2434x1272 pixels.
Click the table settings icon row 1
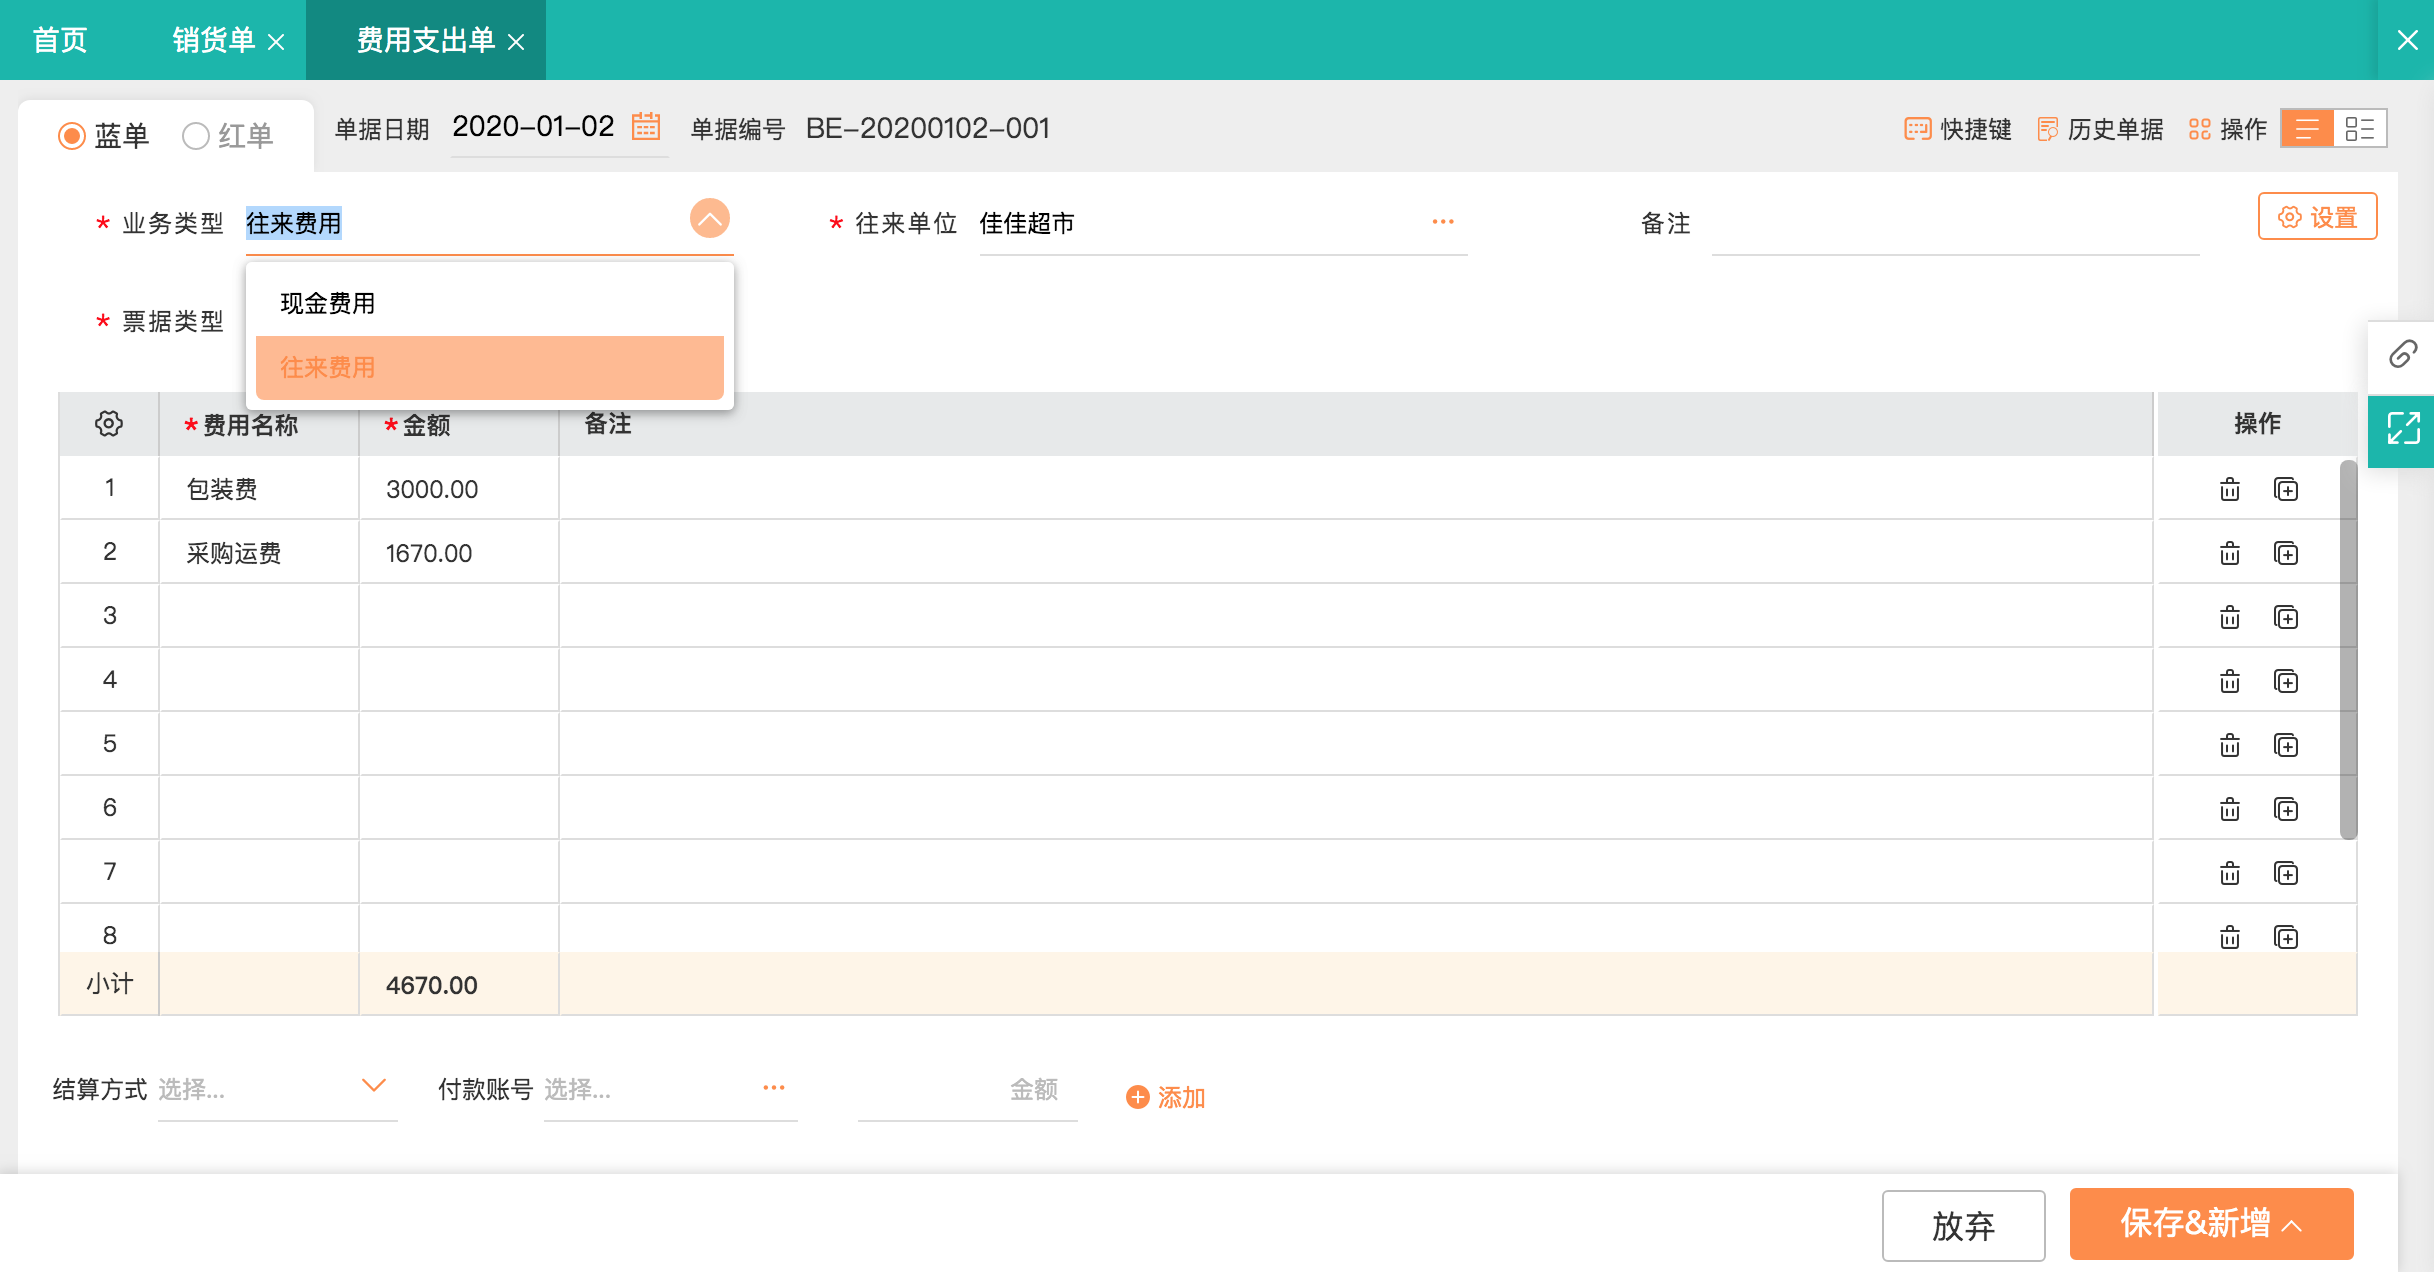[109, 425]
